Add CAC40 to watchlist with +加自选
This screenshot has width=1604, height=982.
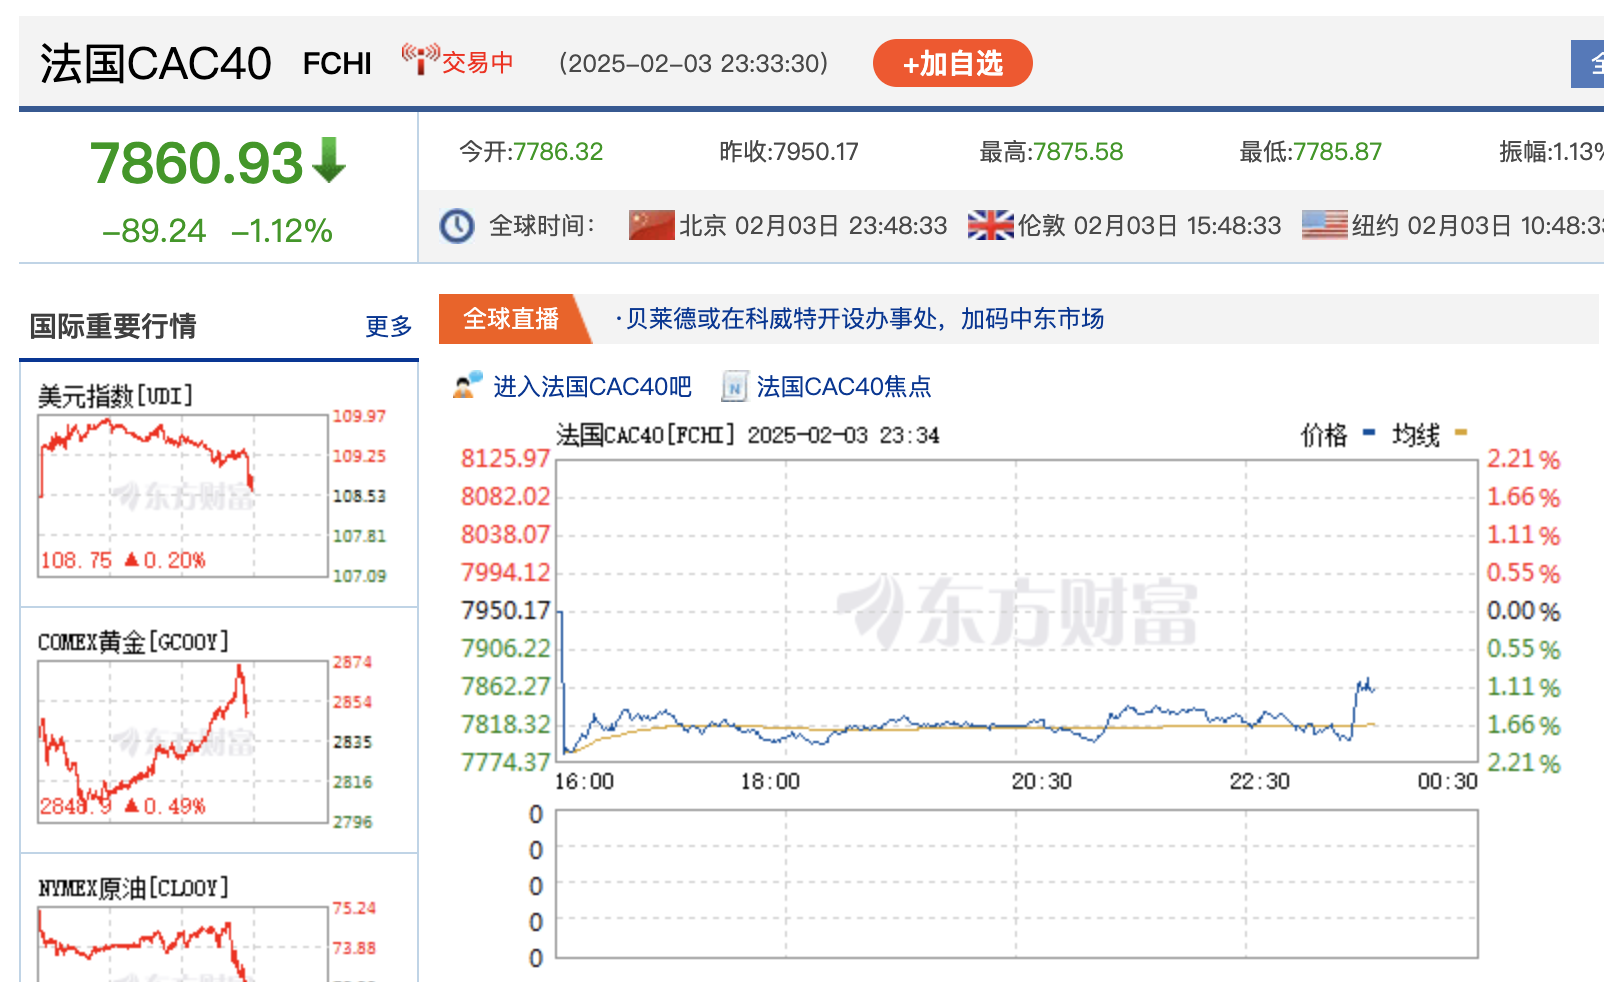[952, 64]
